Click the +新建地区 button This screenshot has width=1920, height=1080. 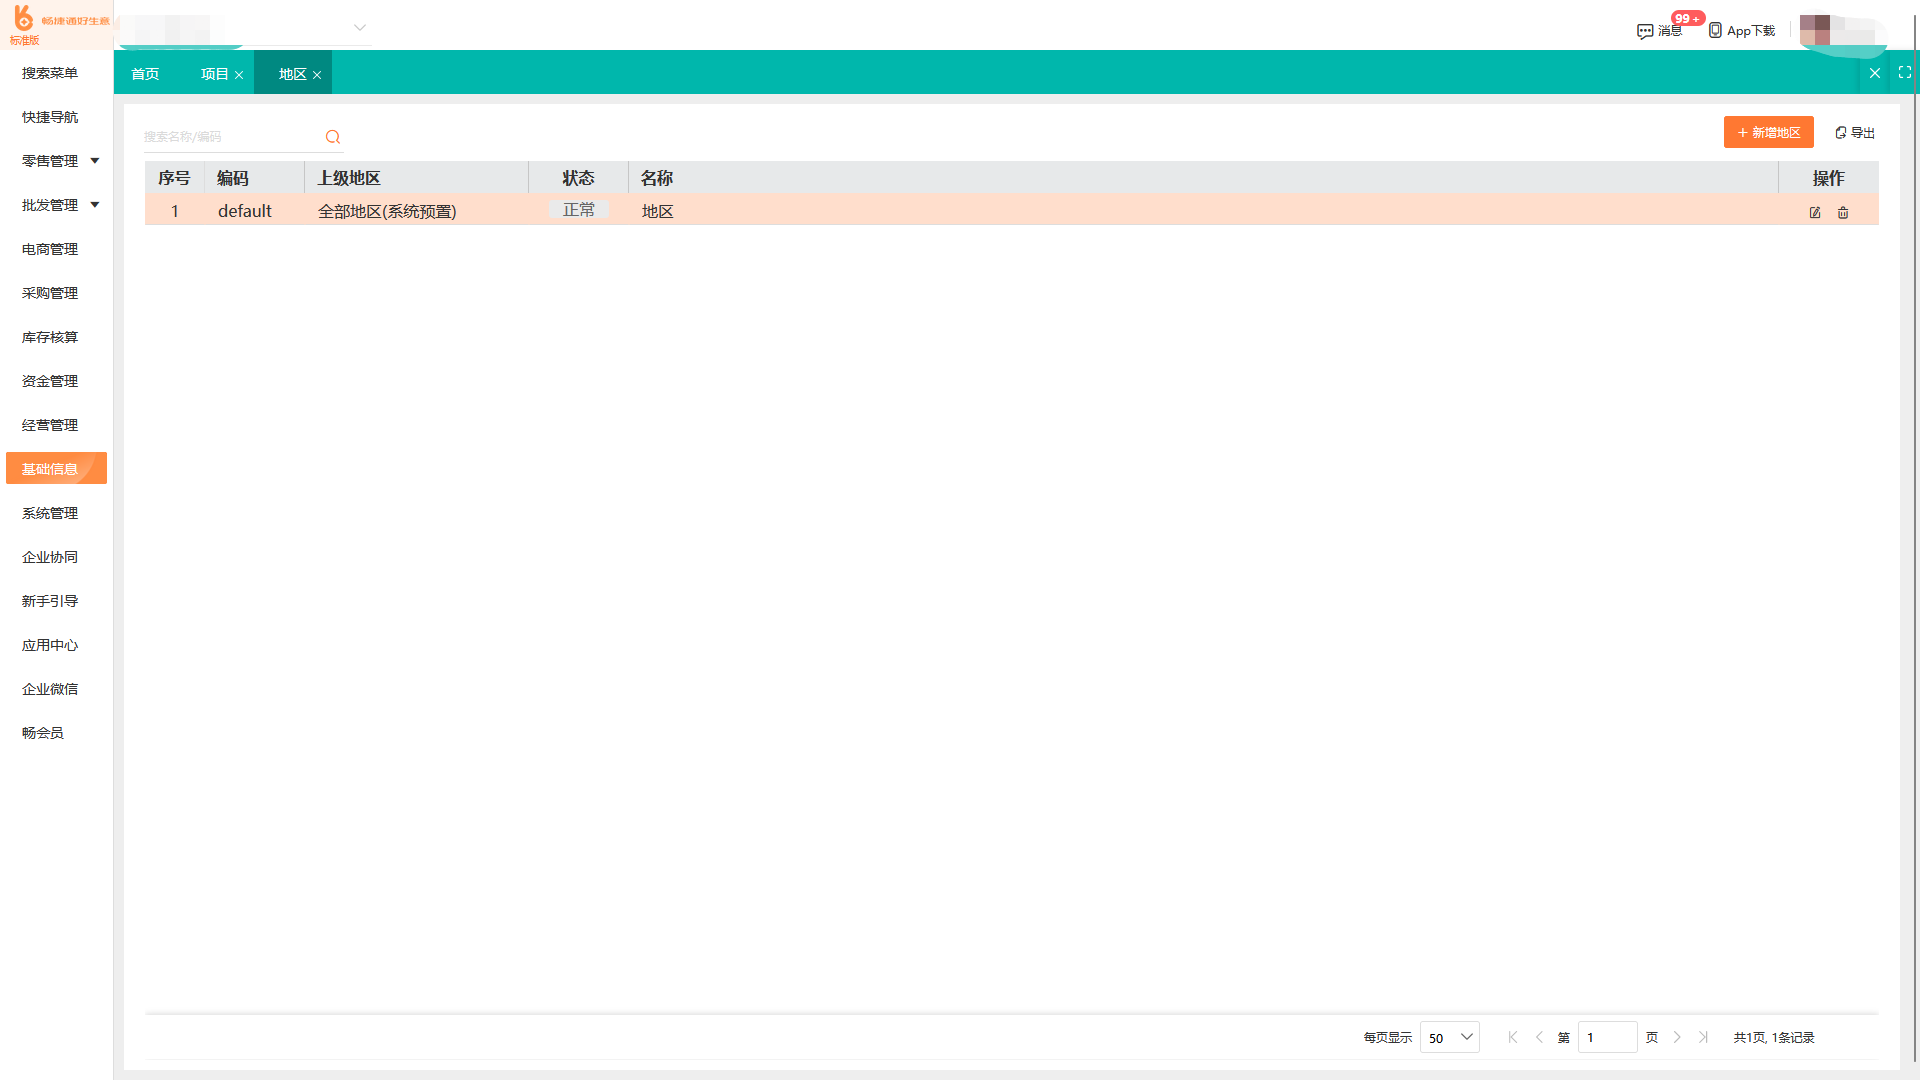point(1770,132)
